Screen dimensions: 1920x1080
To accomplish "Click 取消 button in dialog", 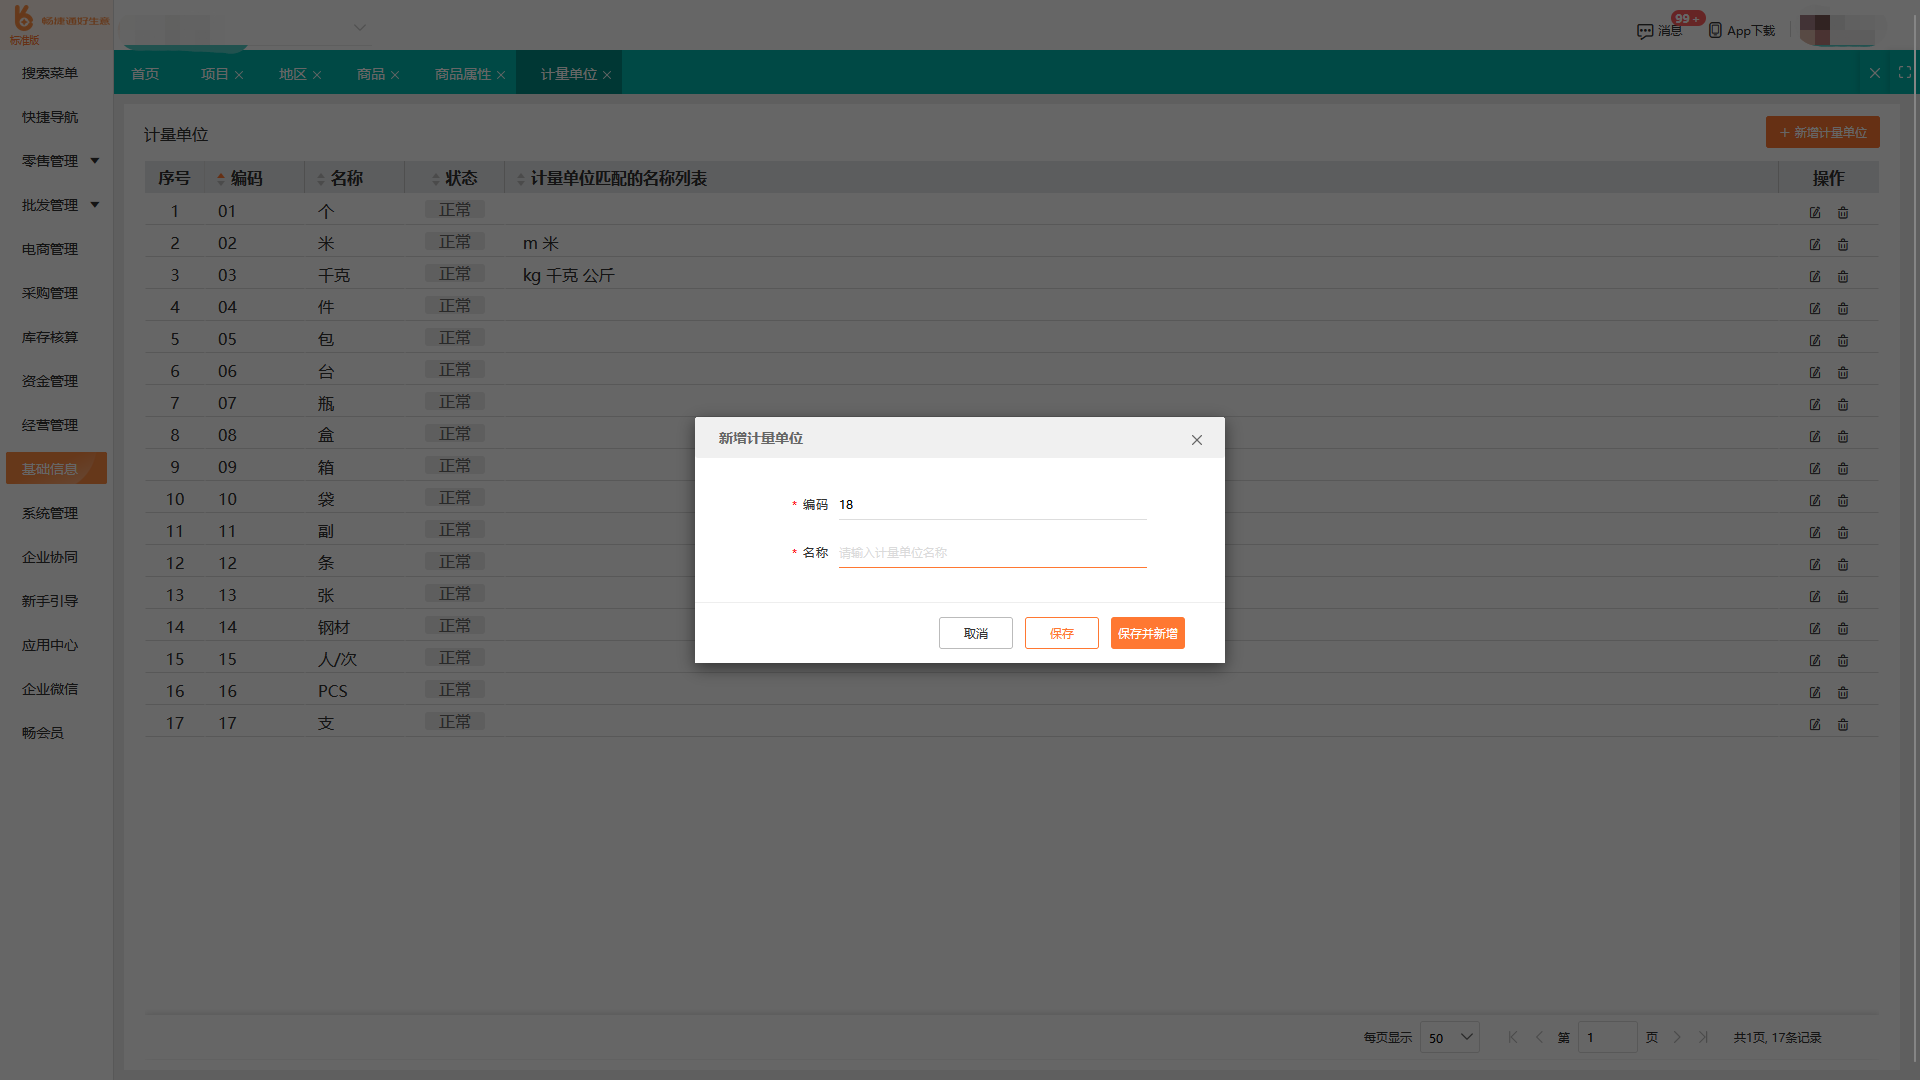I will 976,633.
